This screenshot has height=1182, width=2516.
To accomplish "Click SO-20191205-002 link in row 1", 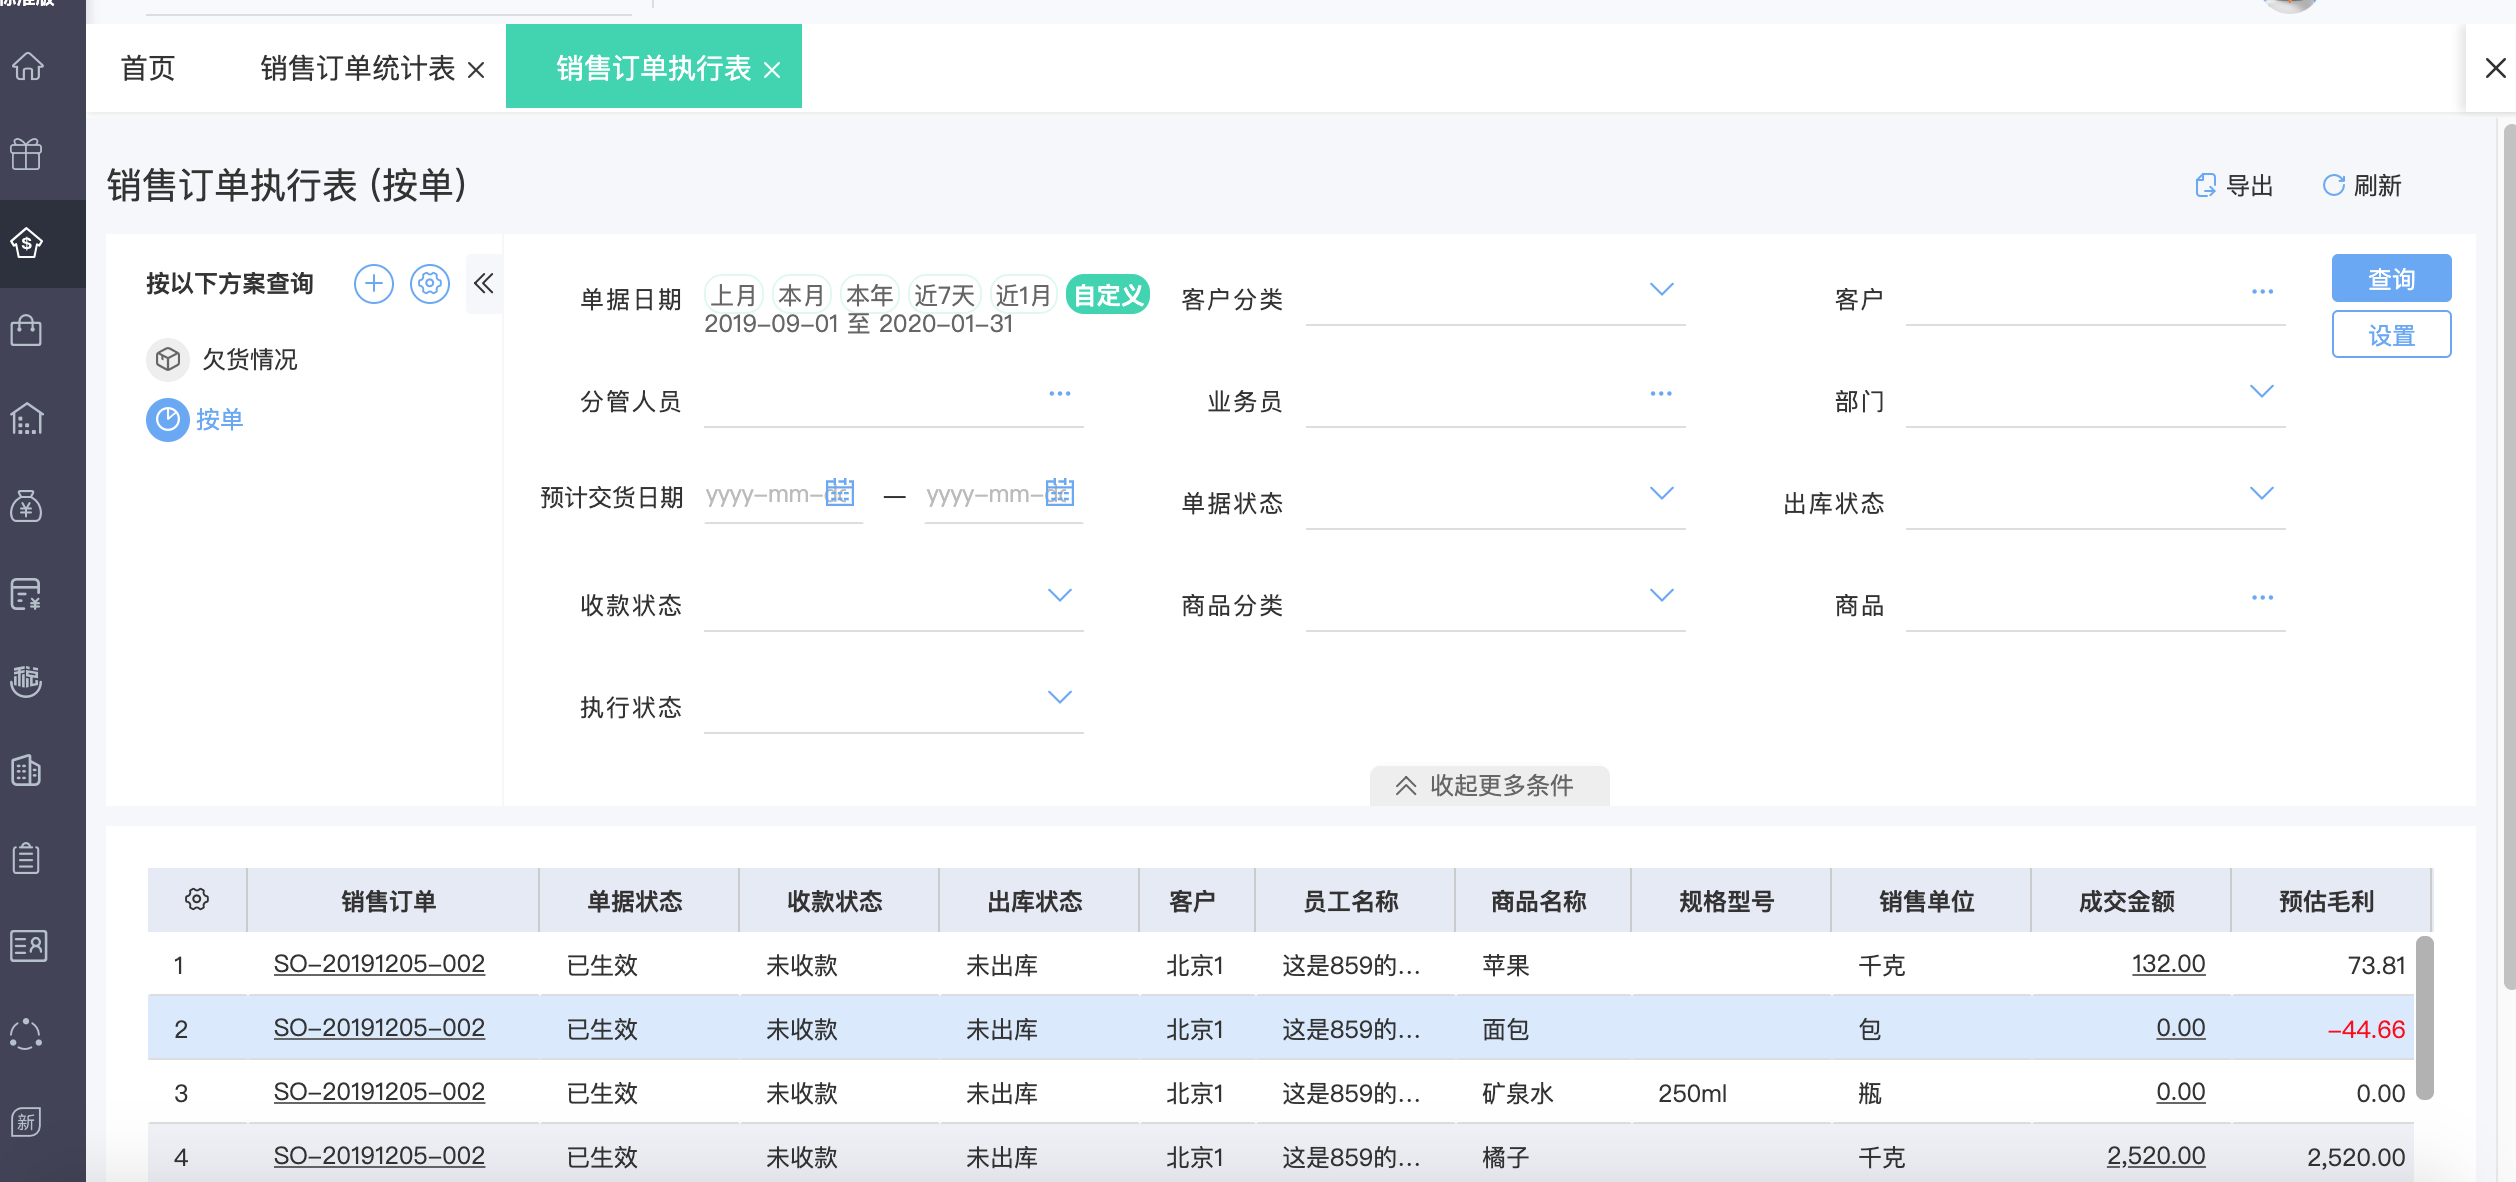I will pos(380,964).
